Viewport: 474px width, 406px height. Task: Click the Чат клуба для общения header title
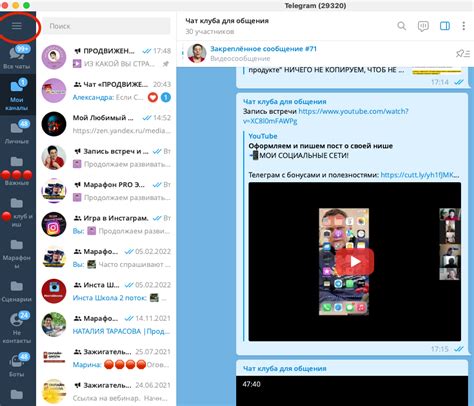pos(227,21)
